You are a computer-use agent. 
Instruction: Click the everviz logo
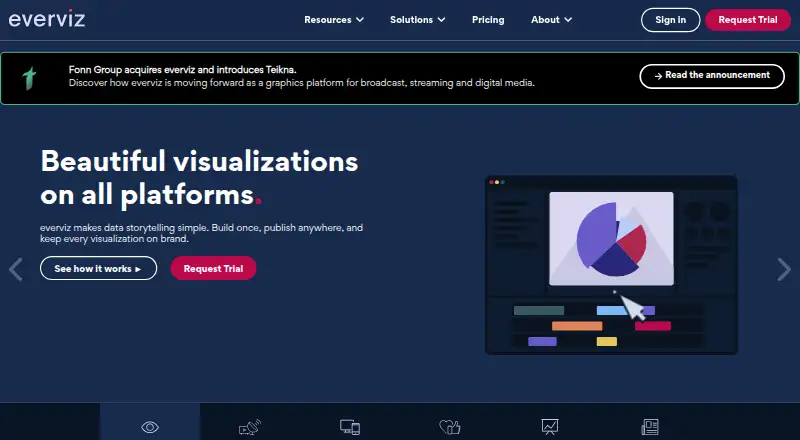[x=47, y=19]
